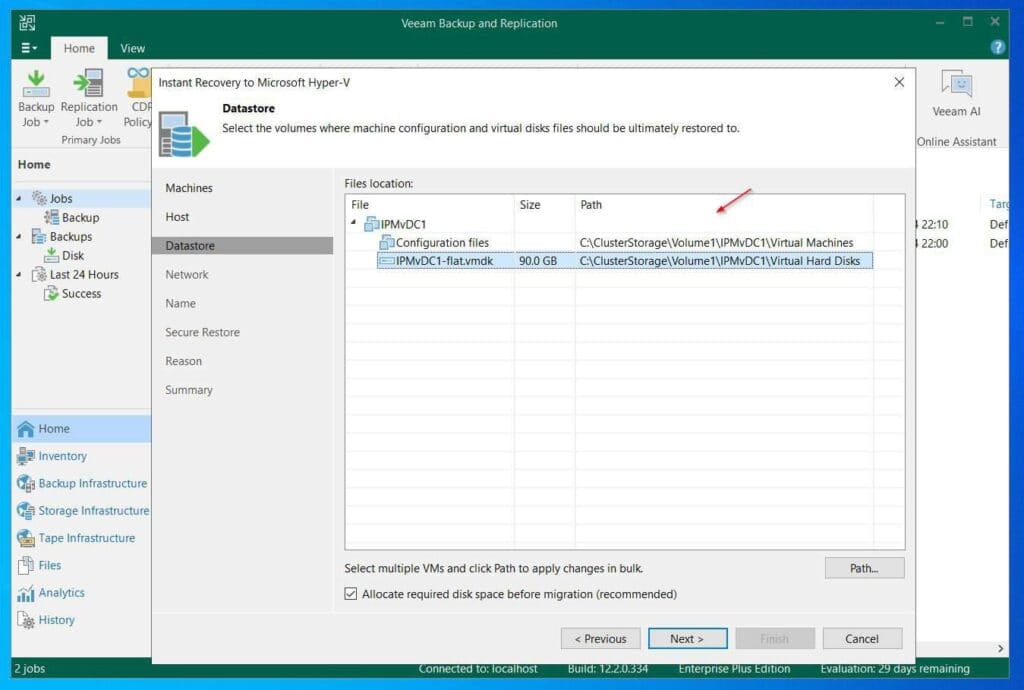Go to the Network wizard step
The image size is (1024, 690).
pos(187,275)
